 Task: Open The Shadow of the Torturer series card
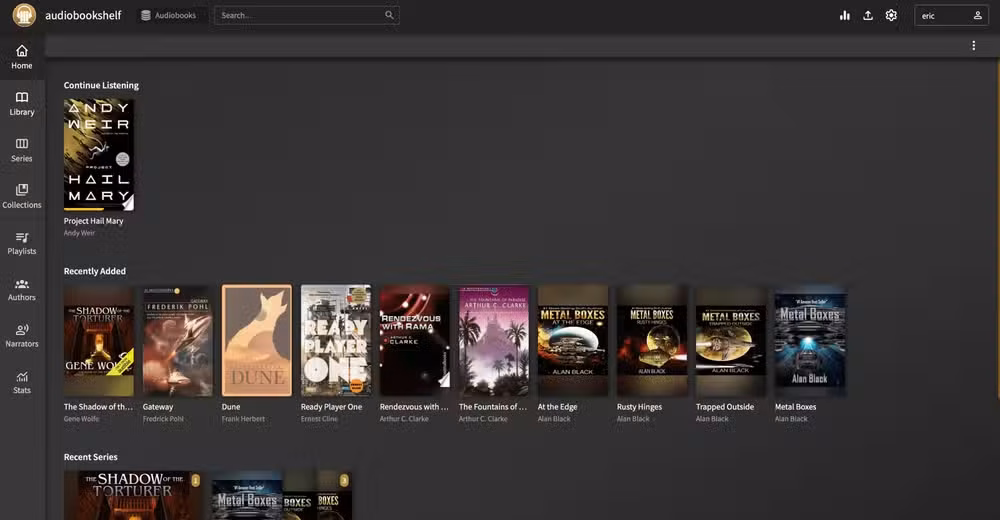(133, 495)
